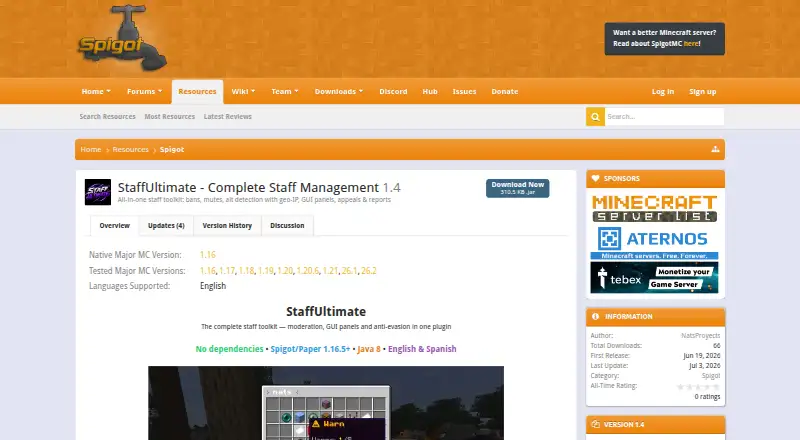Screen dimensions: 800x440
Task: Click 'English & Spanish' purple text
Action: [x=422, y=349]
